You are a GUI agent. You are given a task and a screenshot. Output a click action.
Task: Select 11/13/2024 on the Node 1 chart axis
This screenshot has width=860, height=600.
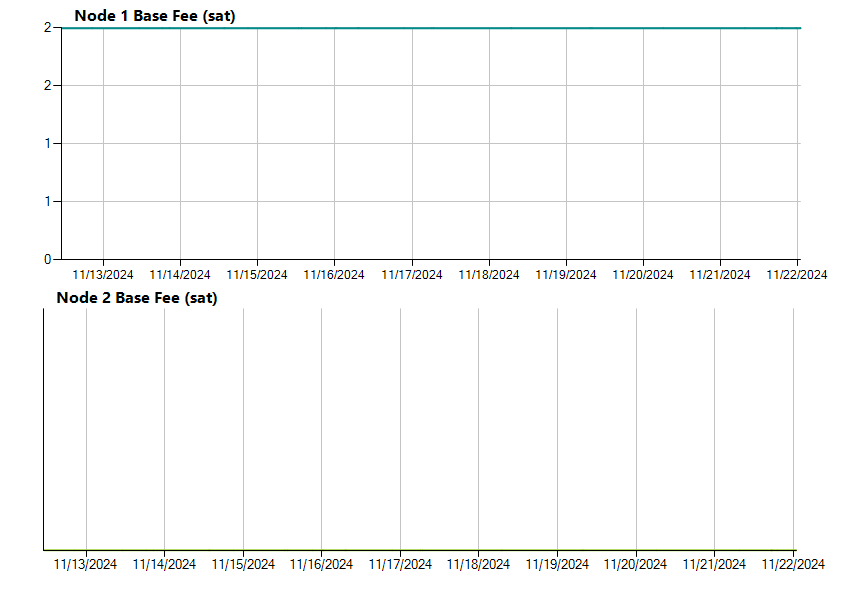(x=103, y=275)
